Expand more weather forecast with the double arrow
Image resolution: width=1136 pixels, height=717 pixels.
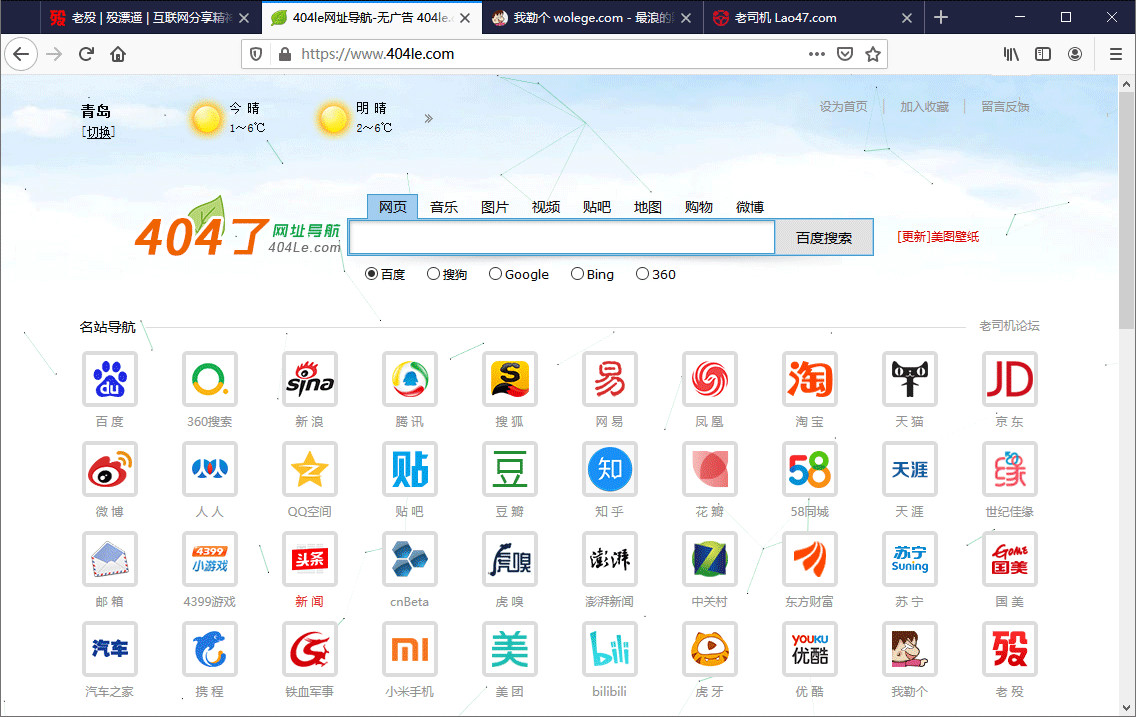pyautogui.click(x=429, y=118)
